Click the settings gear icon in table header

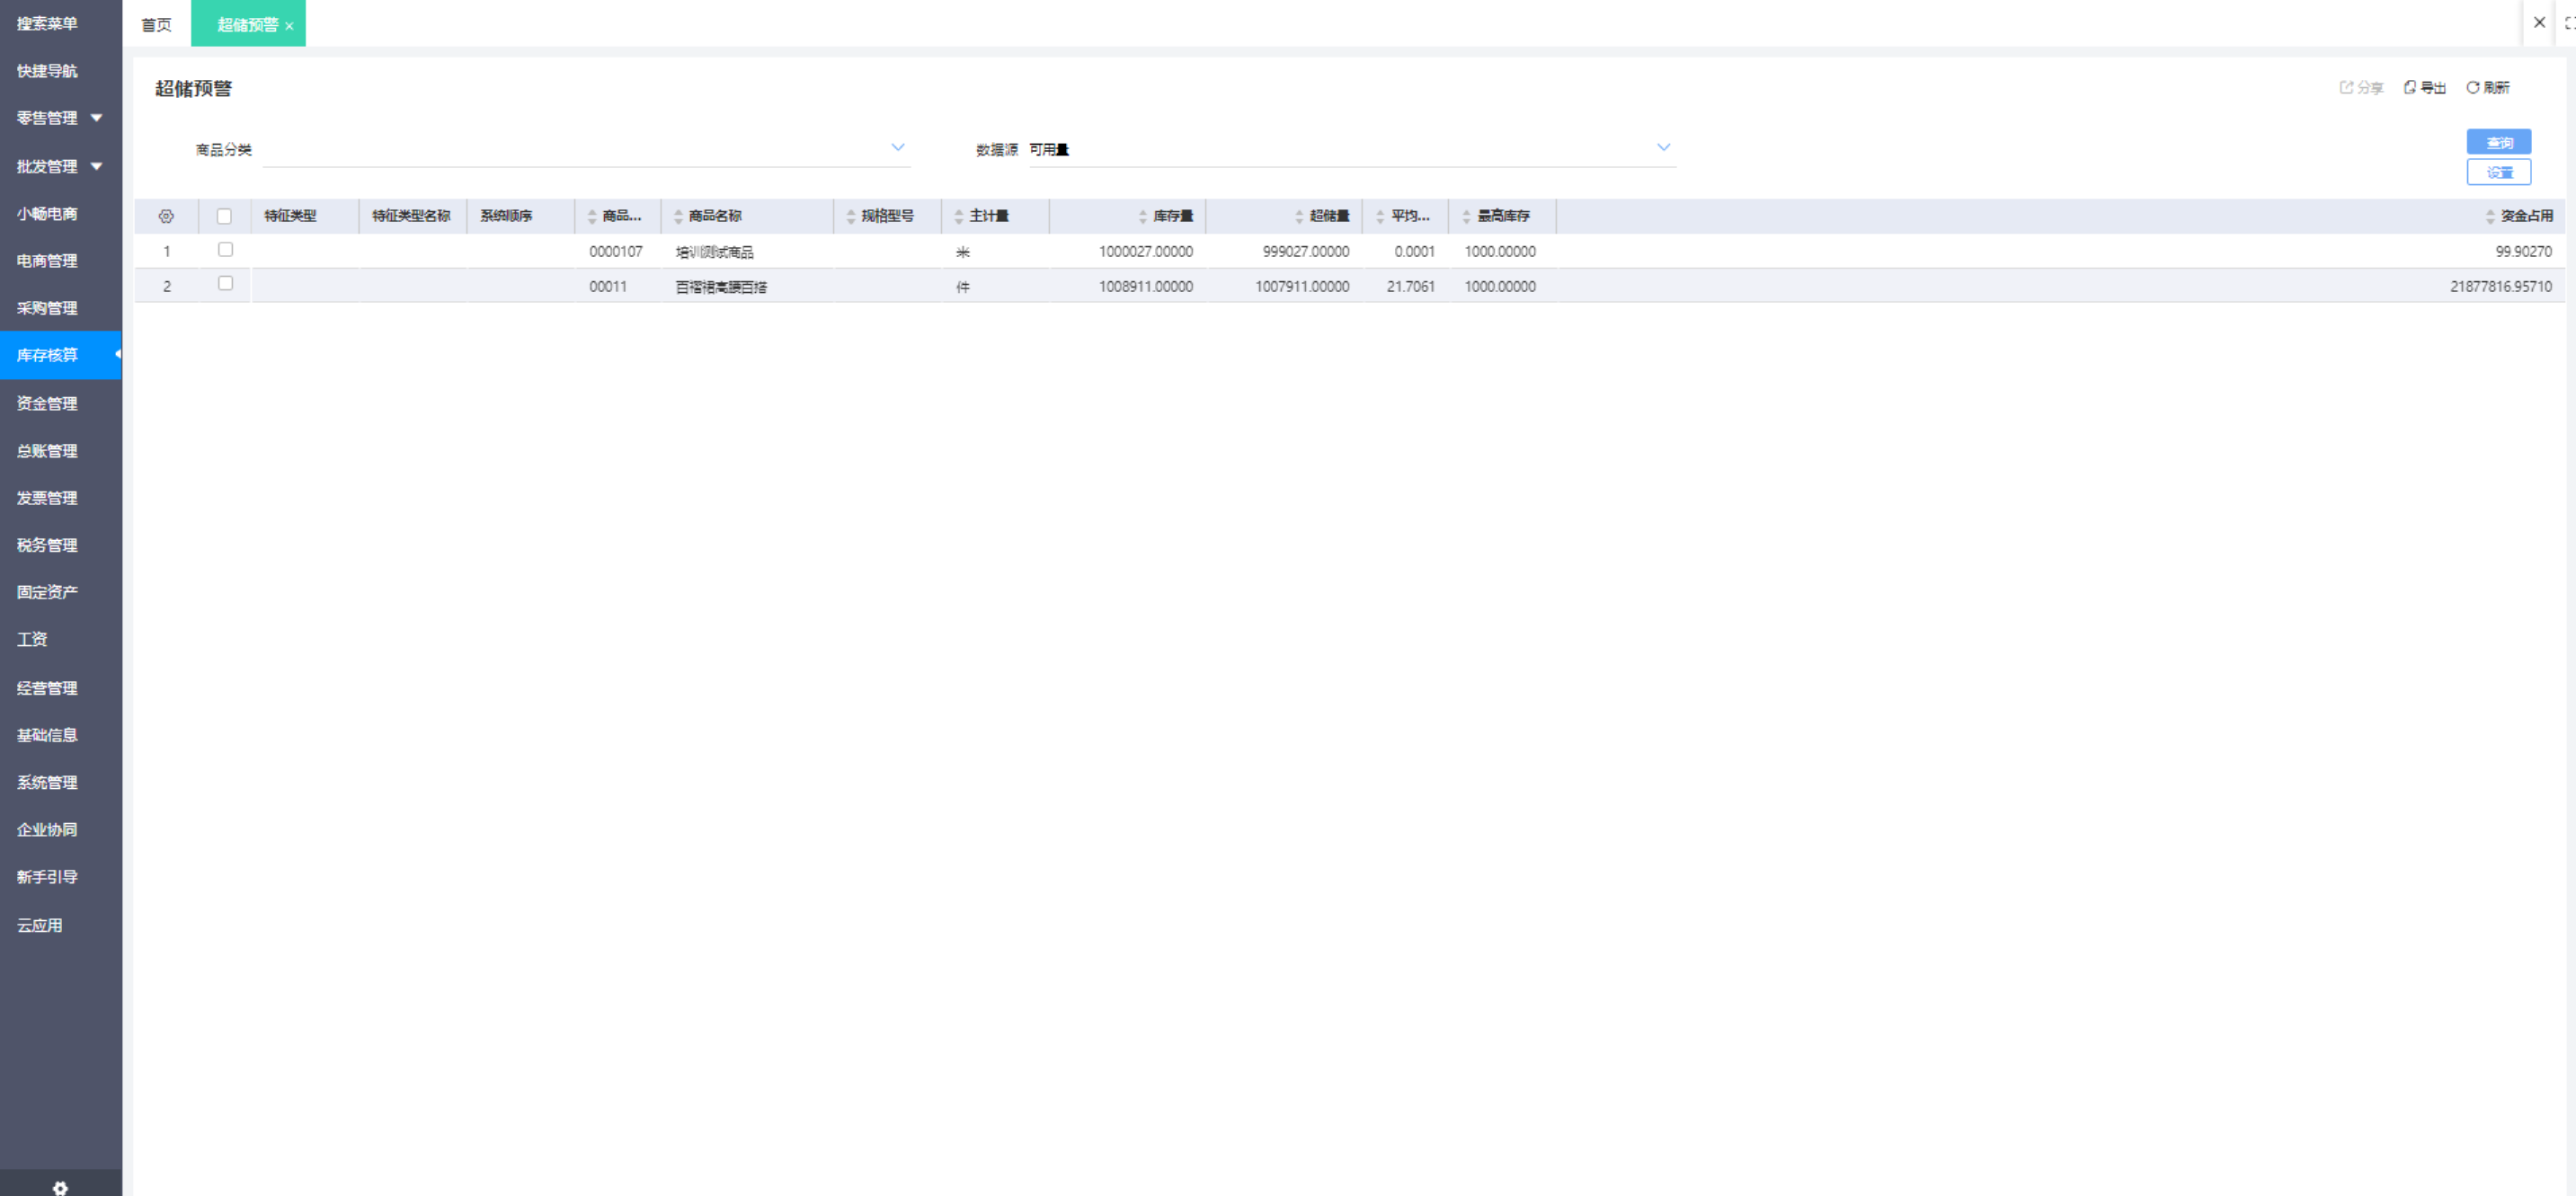coord(166,216)
